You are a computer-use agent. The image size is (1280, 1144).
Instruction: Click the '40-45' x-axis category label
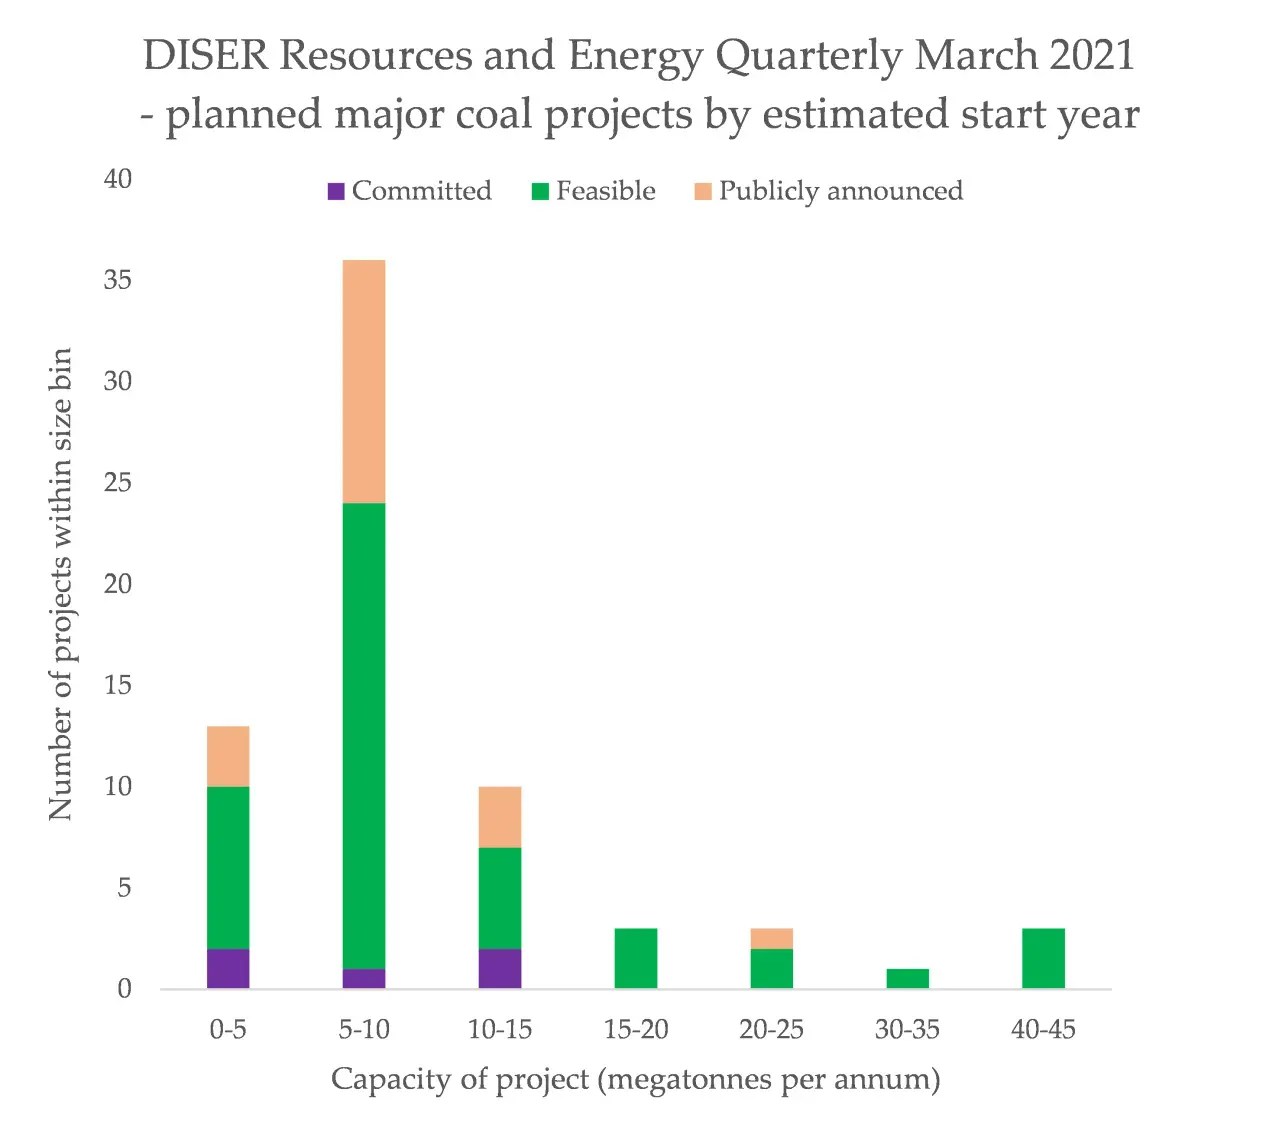[x=1044, y=1030]
